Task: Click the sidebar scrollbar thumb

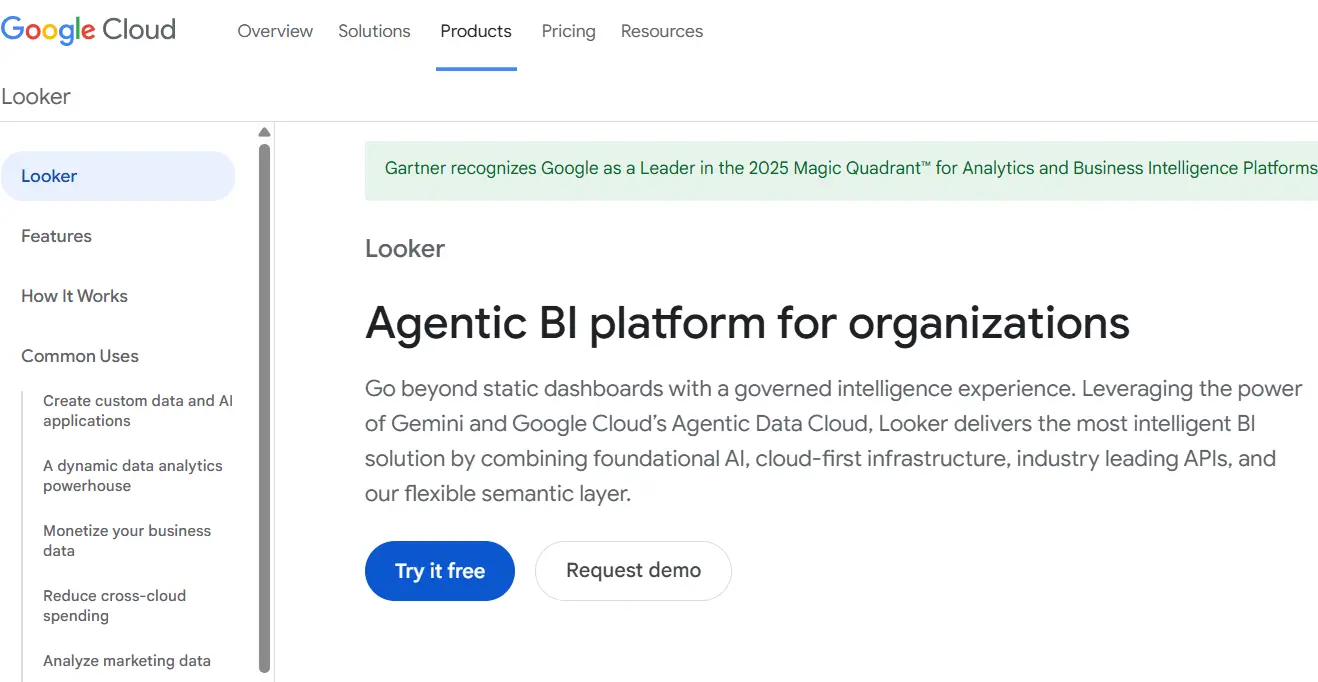Action: [x=264, y=407]
